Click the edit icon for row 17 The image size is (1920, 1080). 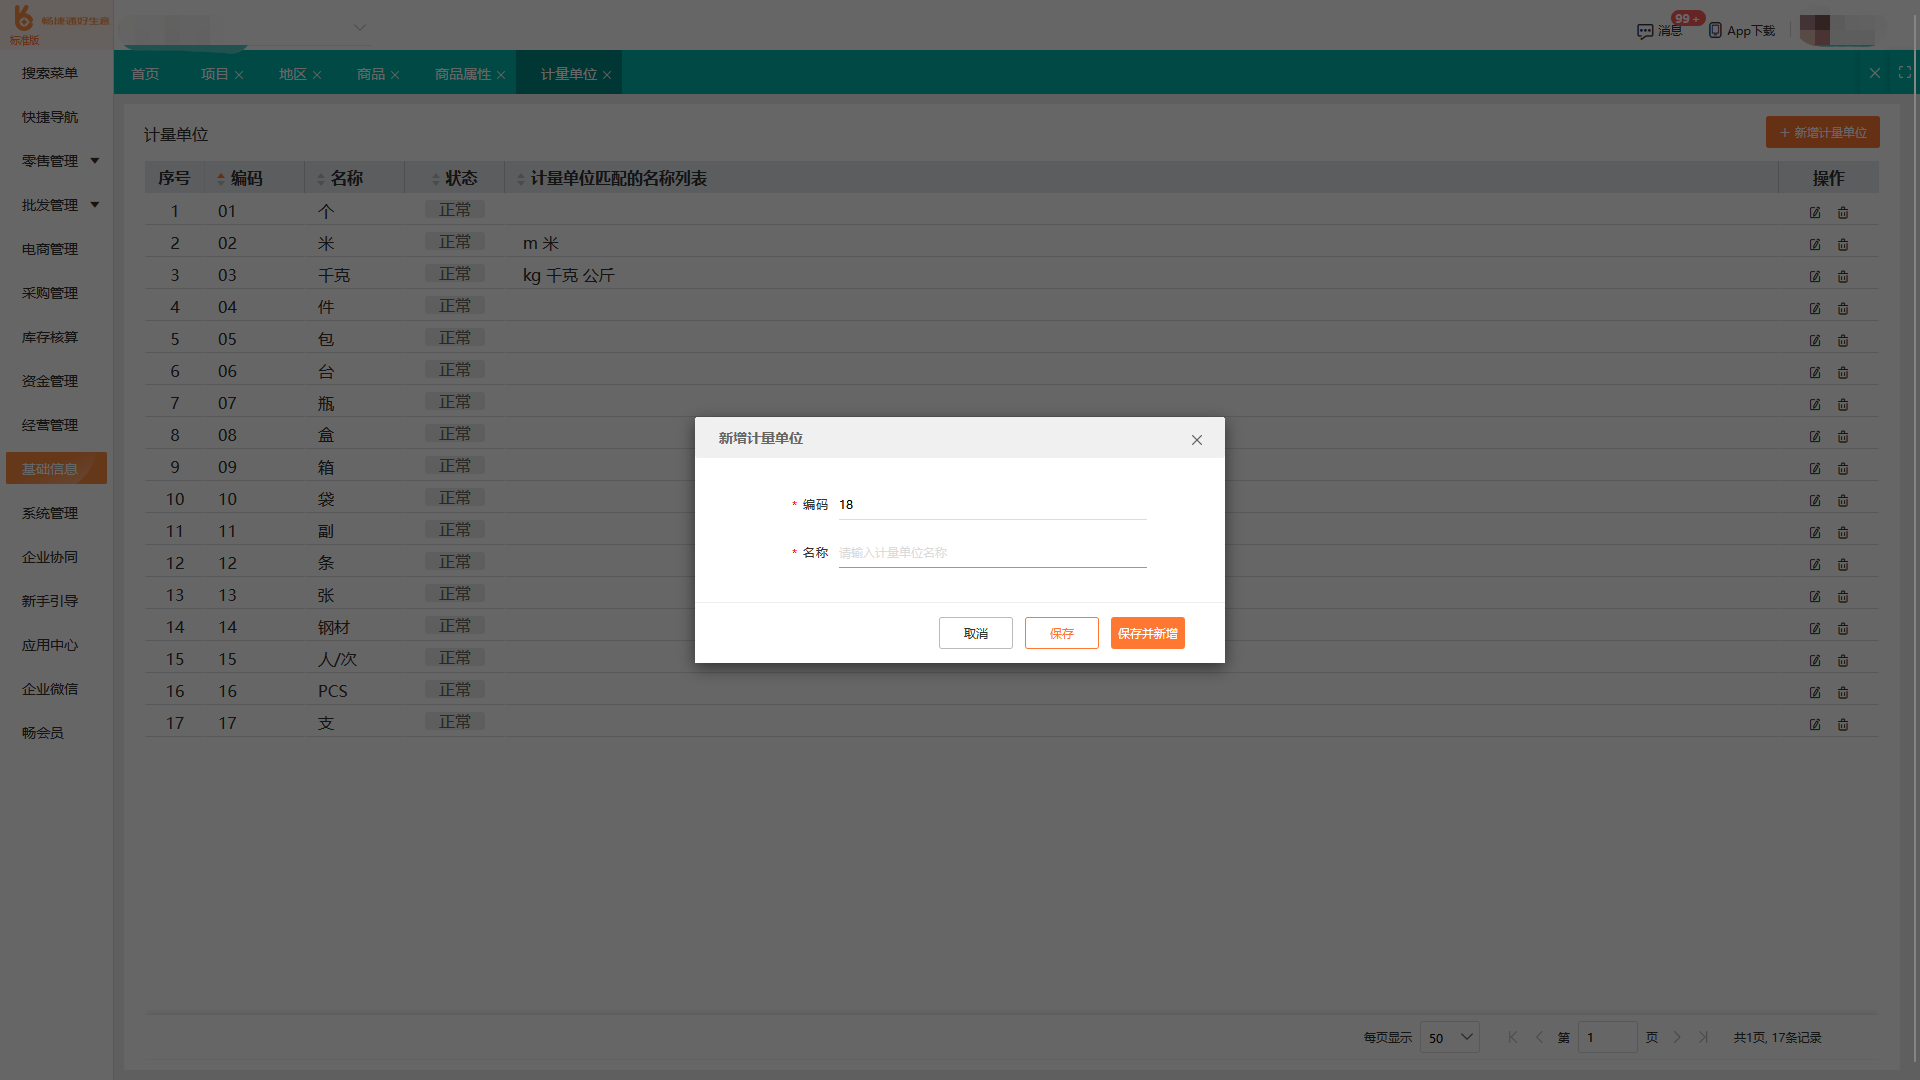pos(1815,724)
